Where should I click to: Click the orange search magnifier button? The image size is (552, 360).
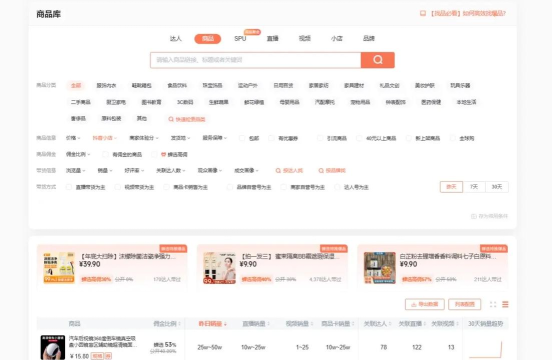pos(378,60)
